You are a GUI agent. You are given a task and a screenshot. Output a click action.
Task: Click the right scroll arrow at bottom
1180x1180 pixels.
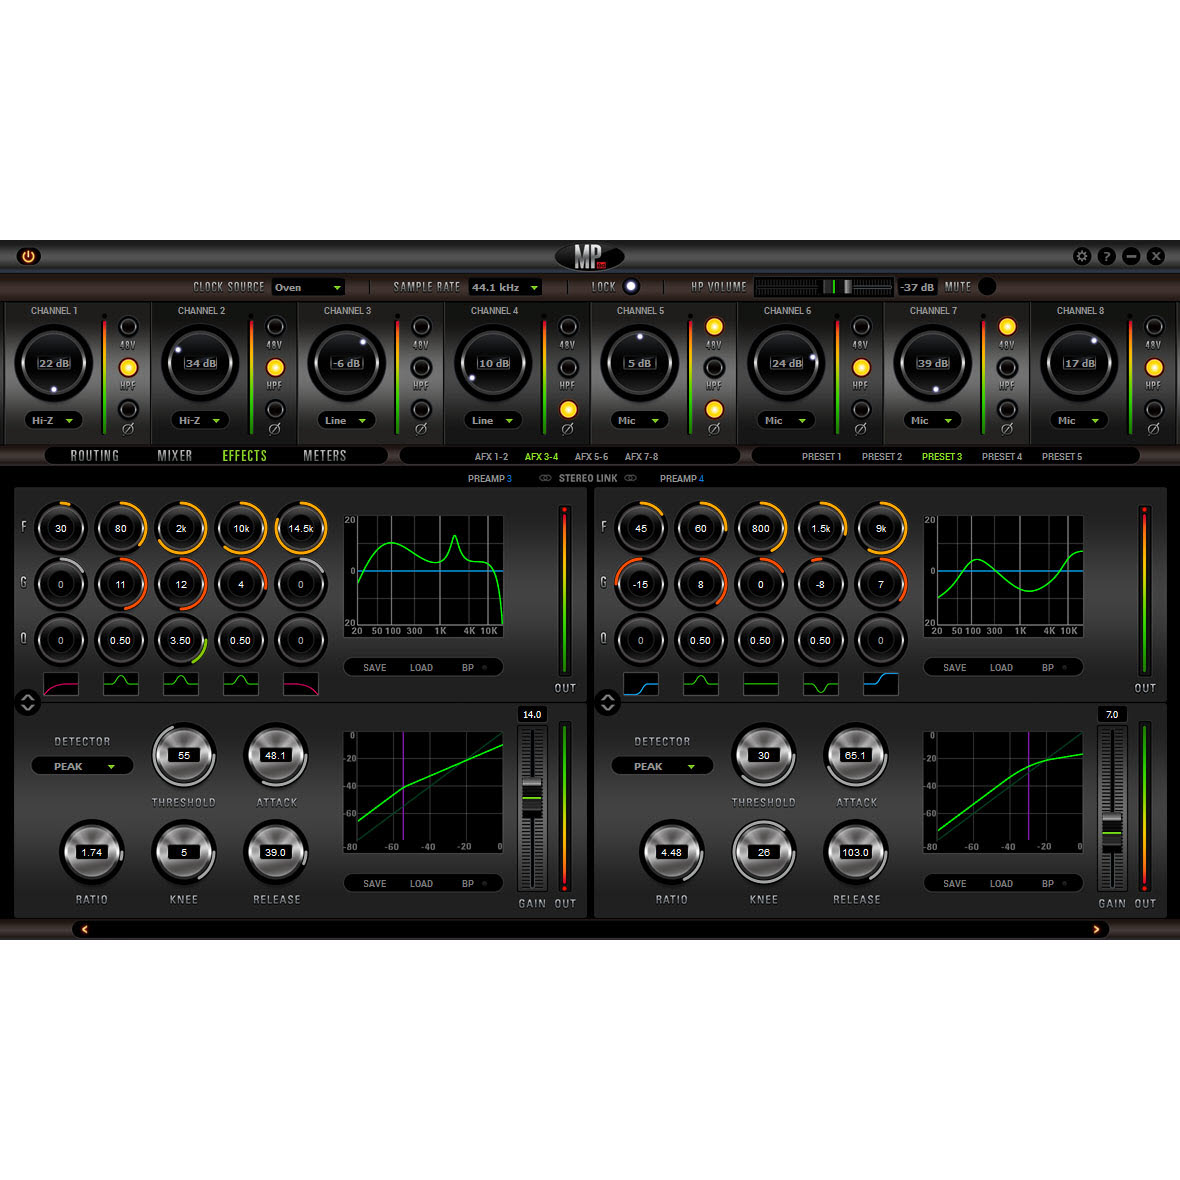tap(1096, 929)
